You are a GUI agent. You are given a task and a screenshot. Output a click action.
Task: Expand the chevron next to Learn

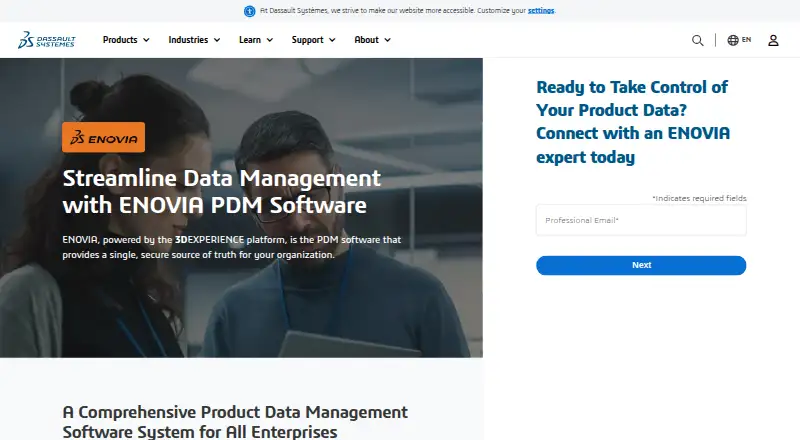pyautogui.click(x=269, y=40)
